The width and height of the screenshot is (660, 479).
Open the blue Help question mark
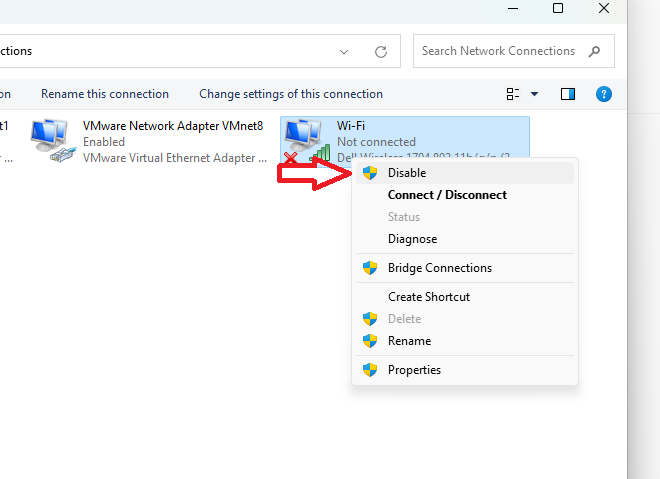tap(604, 94)
